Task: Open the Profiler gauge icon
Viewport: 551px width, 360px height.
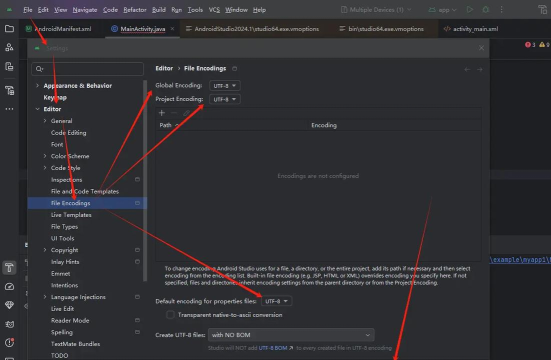Action: (9, 287)
